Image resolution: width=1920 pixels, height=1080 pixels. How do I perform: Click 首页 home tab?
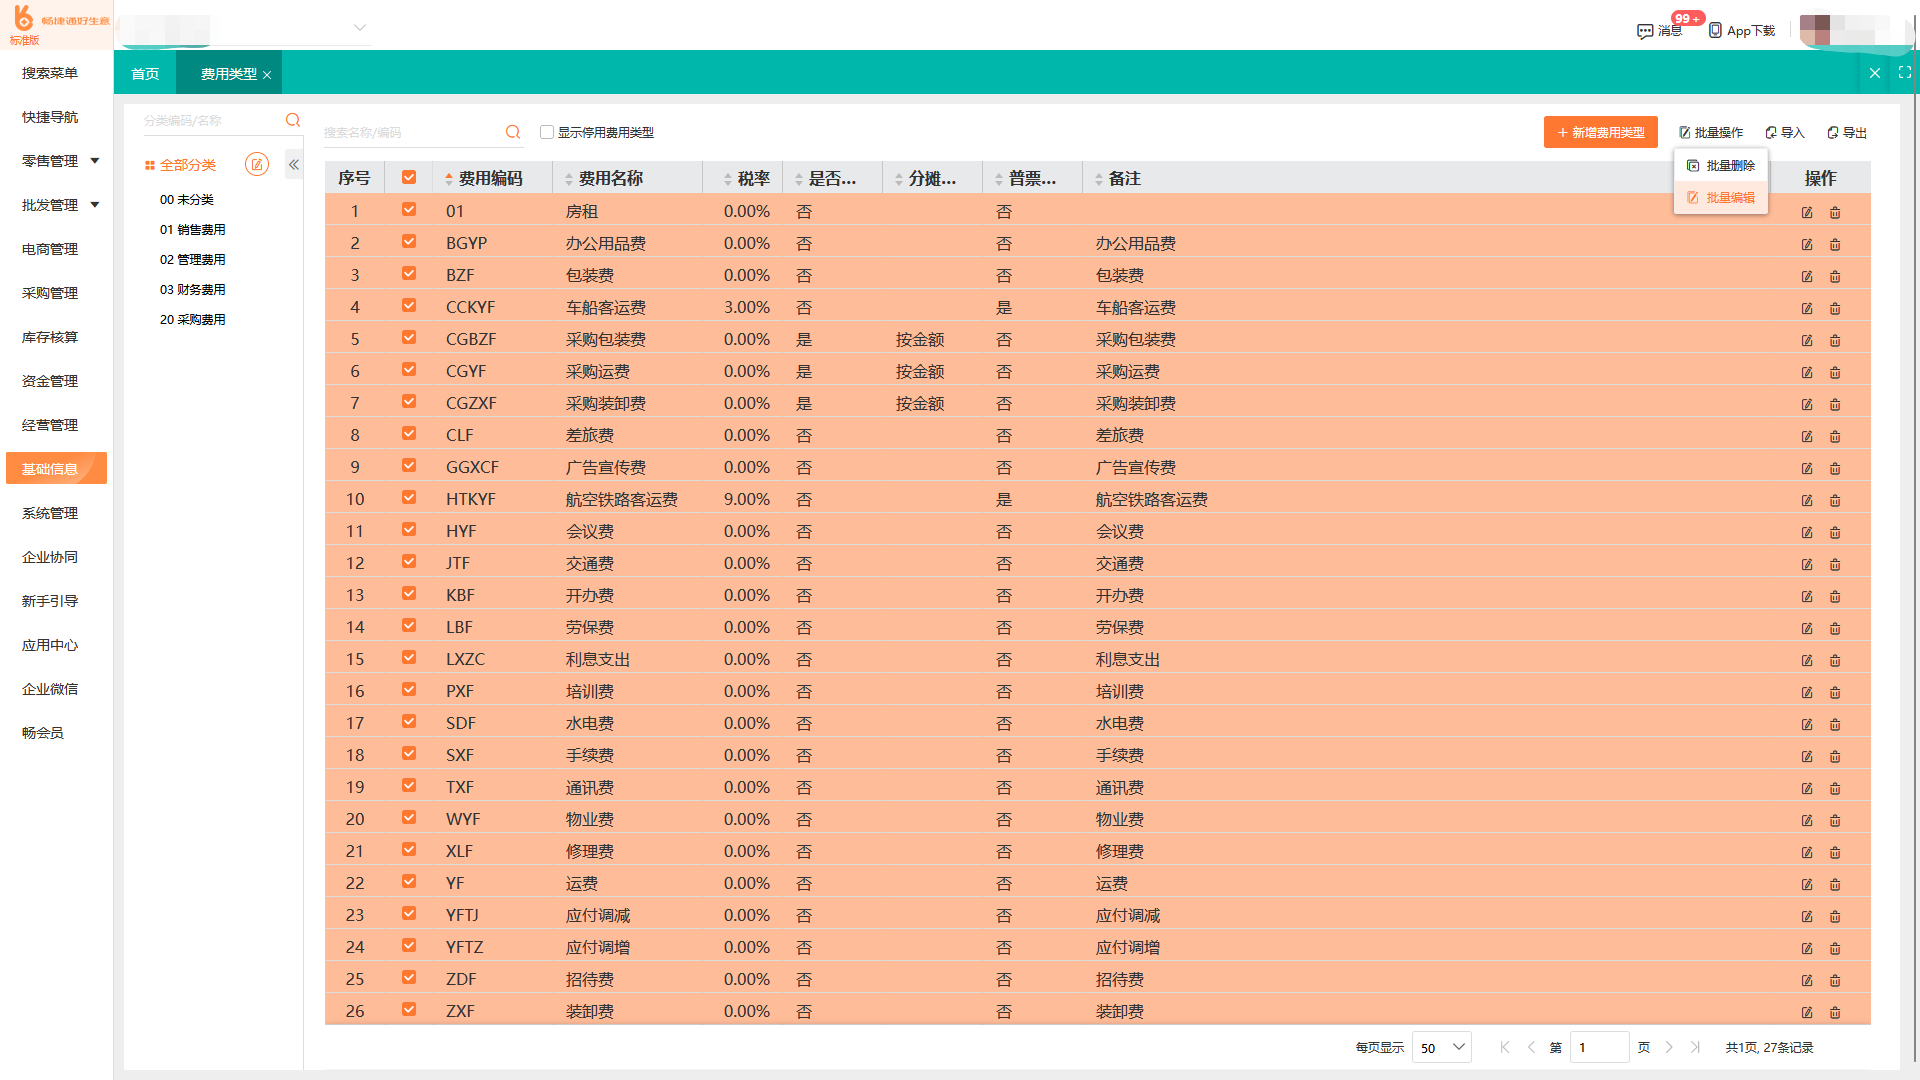144,73
